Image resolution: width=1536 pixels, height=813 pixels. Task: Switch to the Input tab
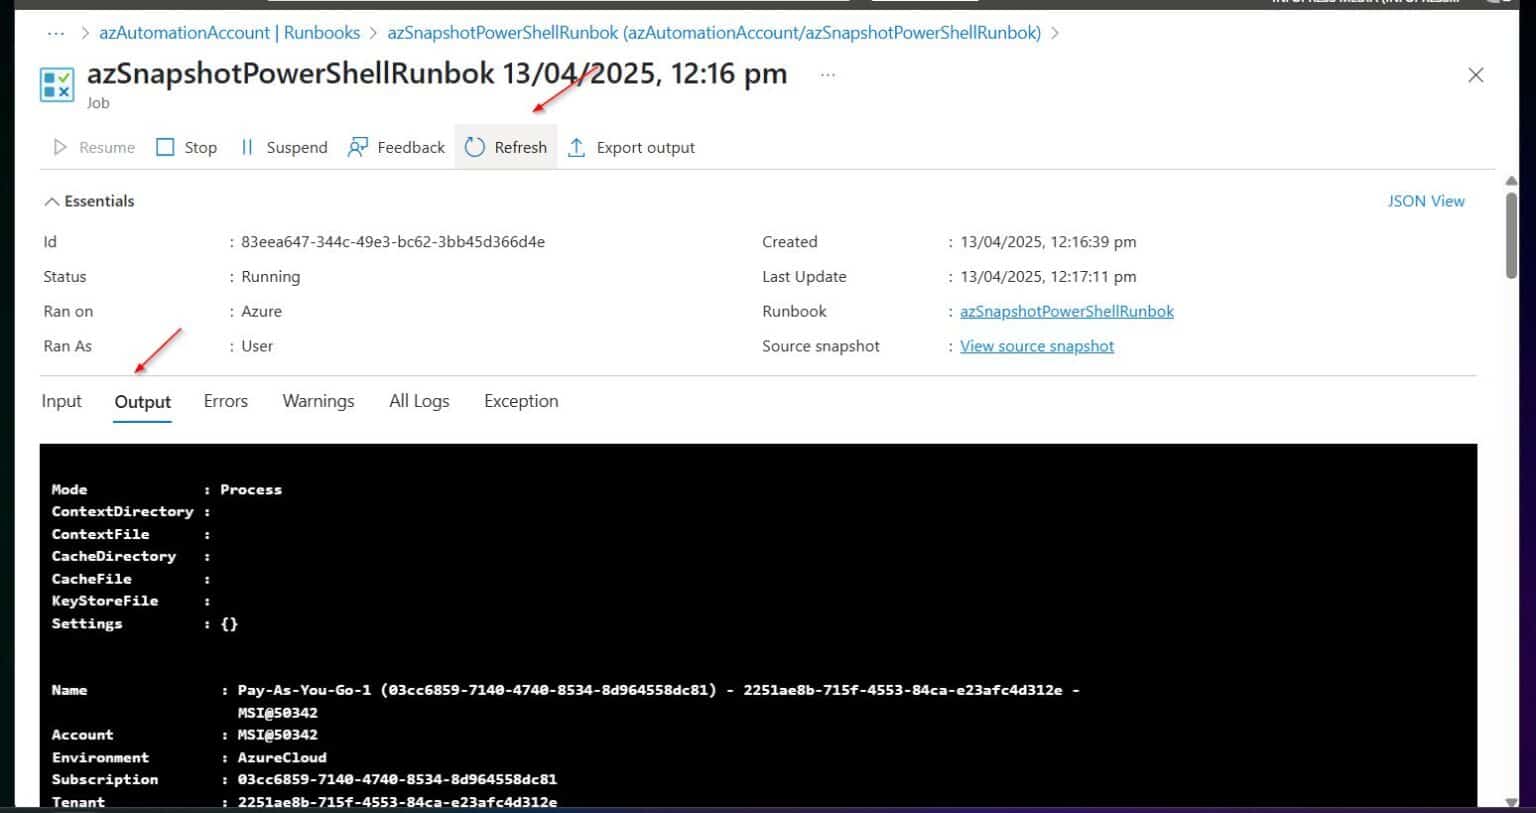(61, 401)
